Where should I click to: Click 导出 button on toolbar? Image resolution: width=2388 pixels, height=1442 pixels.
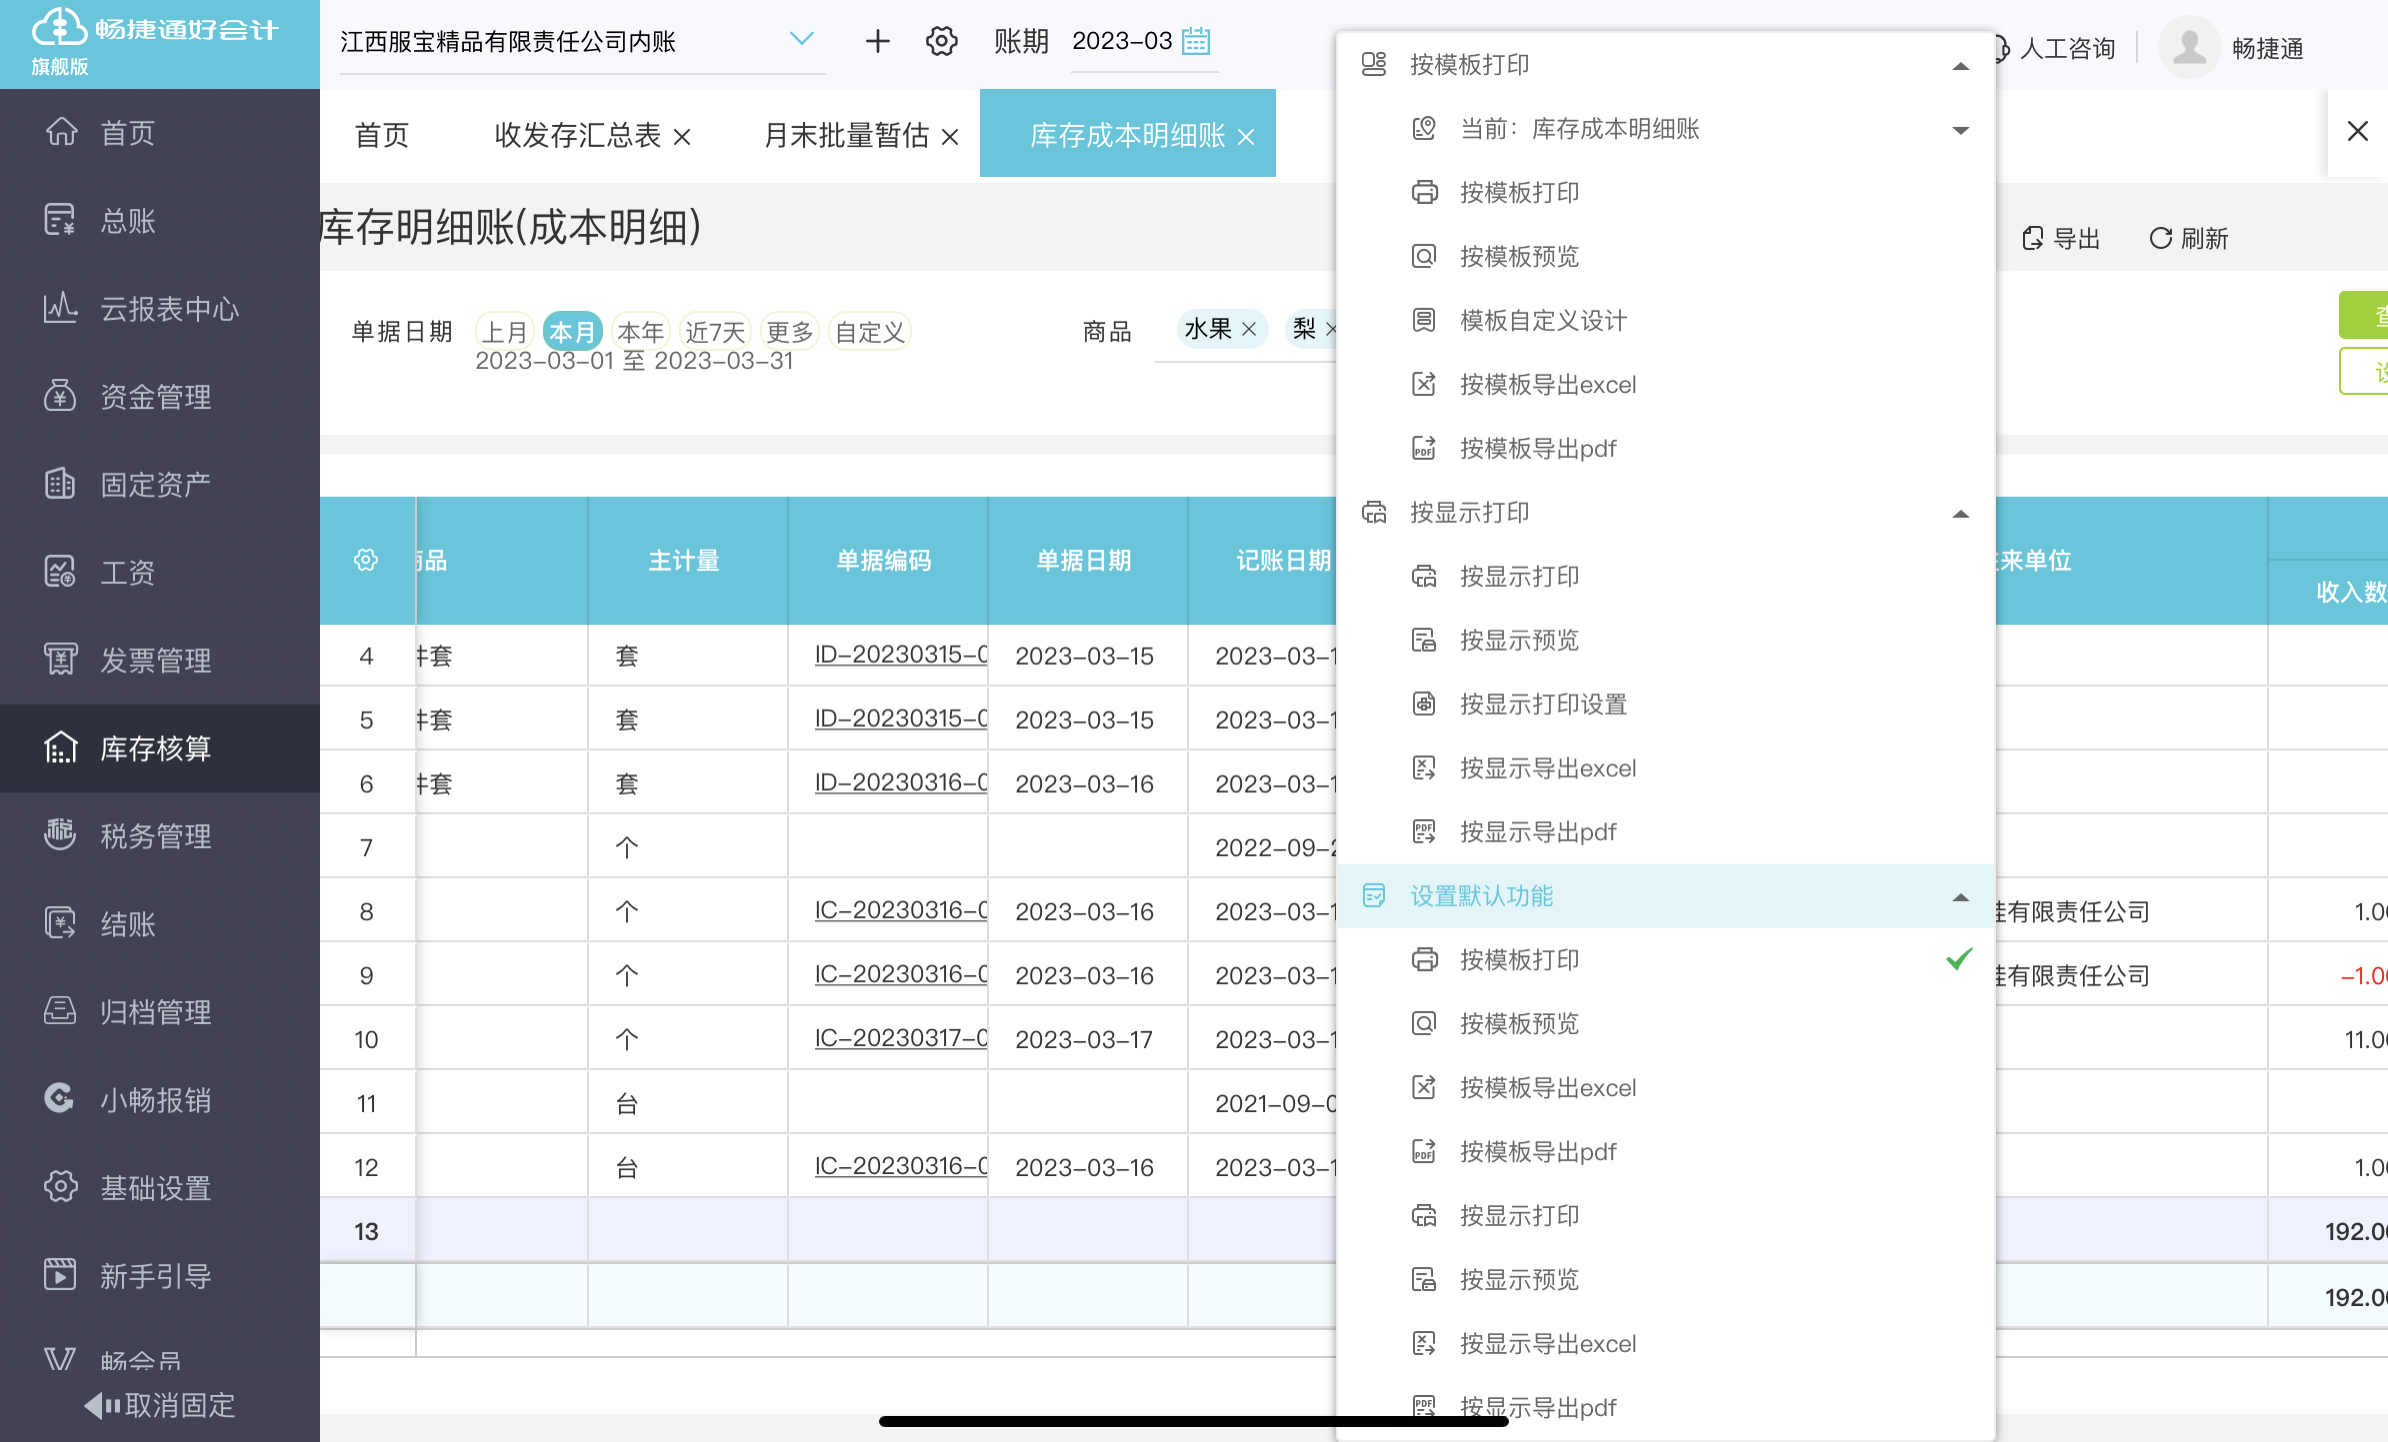2066,239
